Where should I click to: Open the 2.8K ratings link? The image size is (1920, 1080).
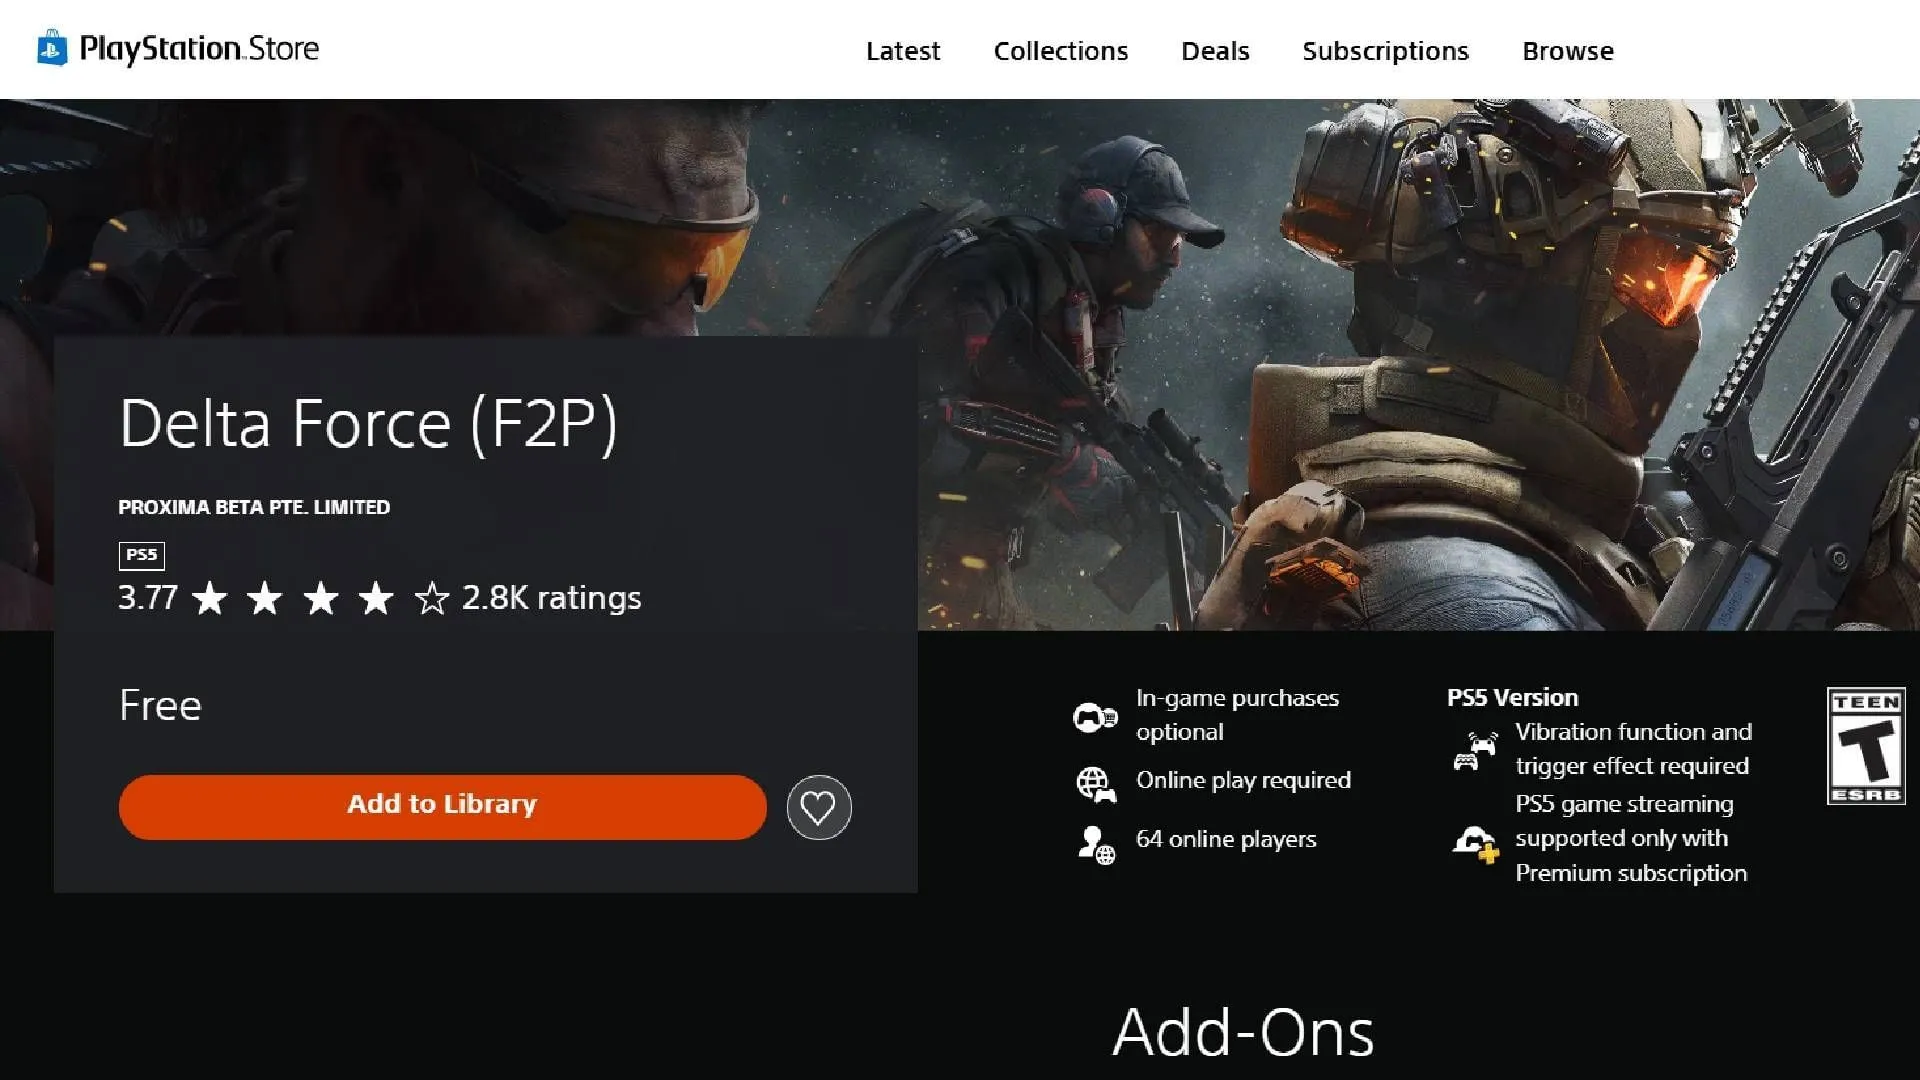tap(551, 598)
